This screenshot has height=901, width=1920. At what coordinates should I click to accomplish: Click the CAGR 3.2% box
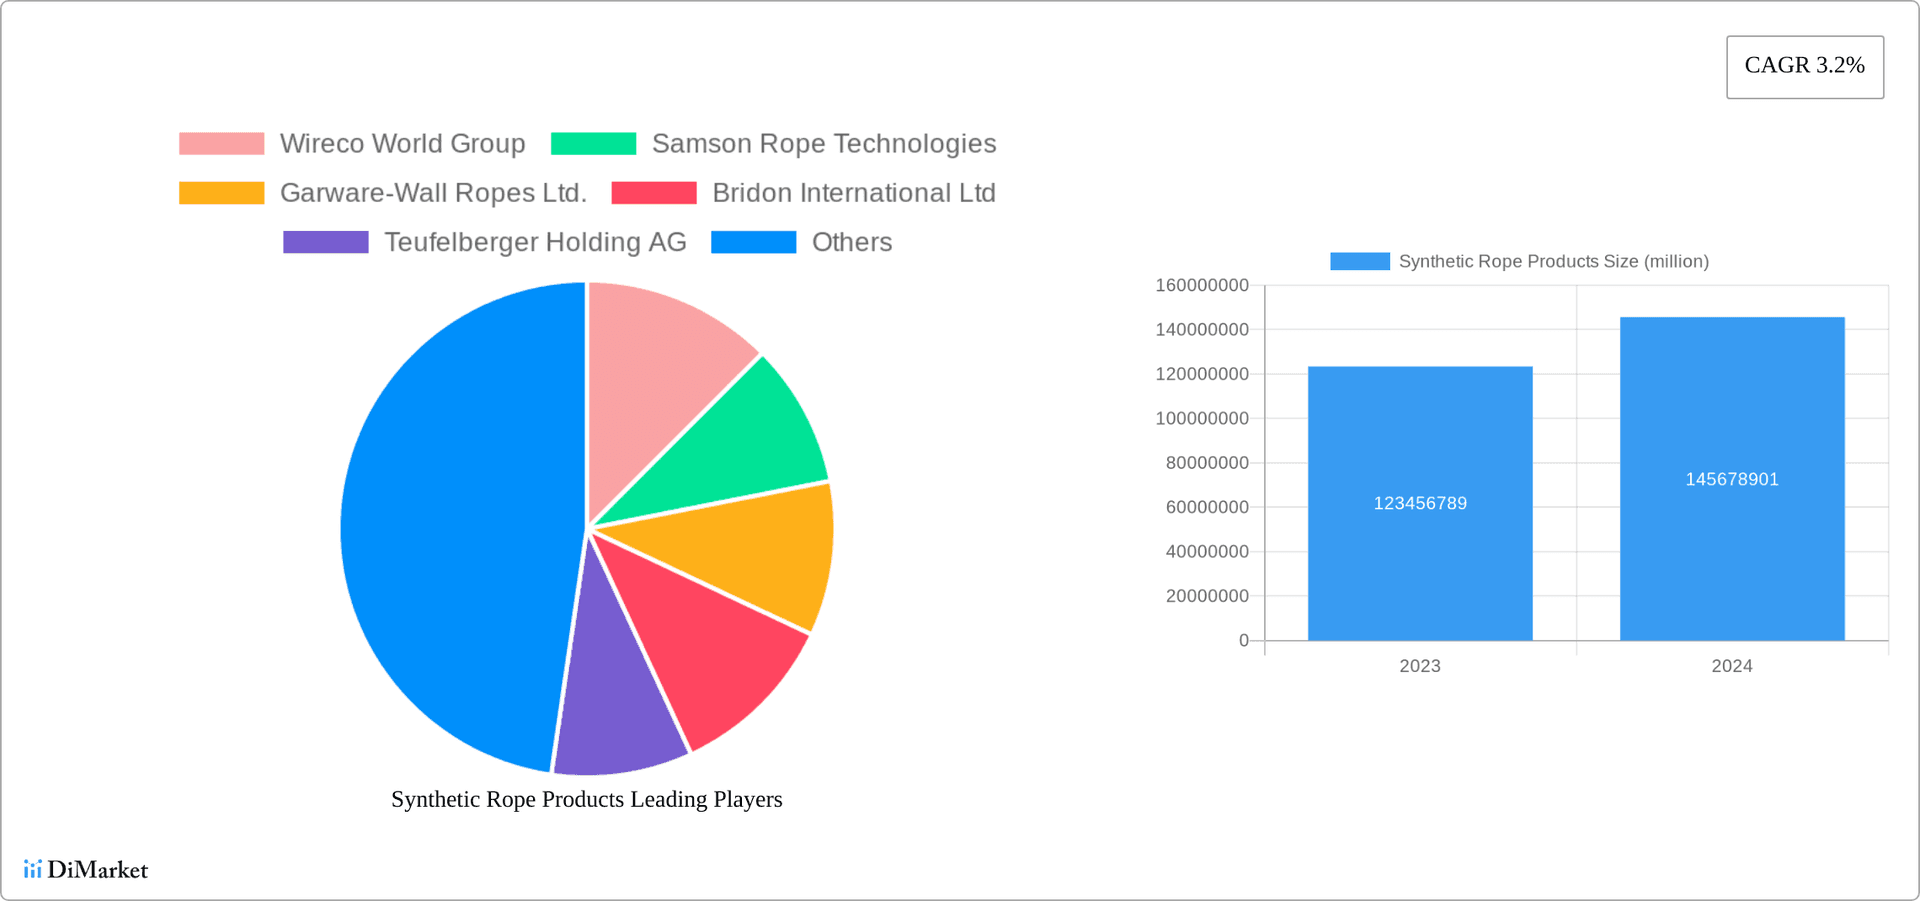click(1804, 66)
